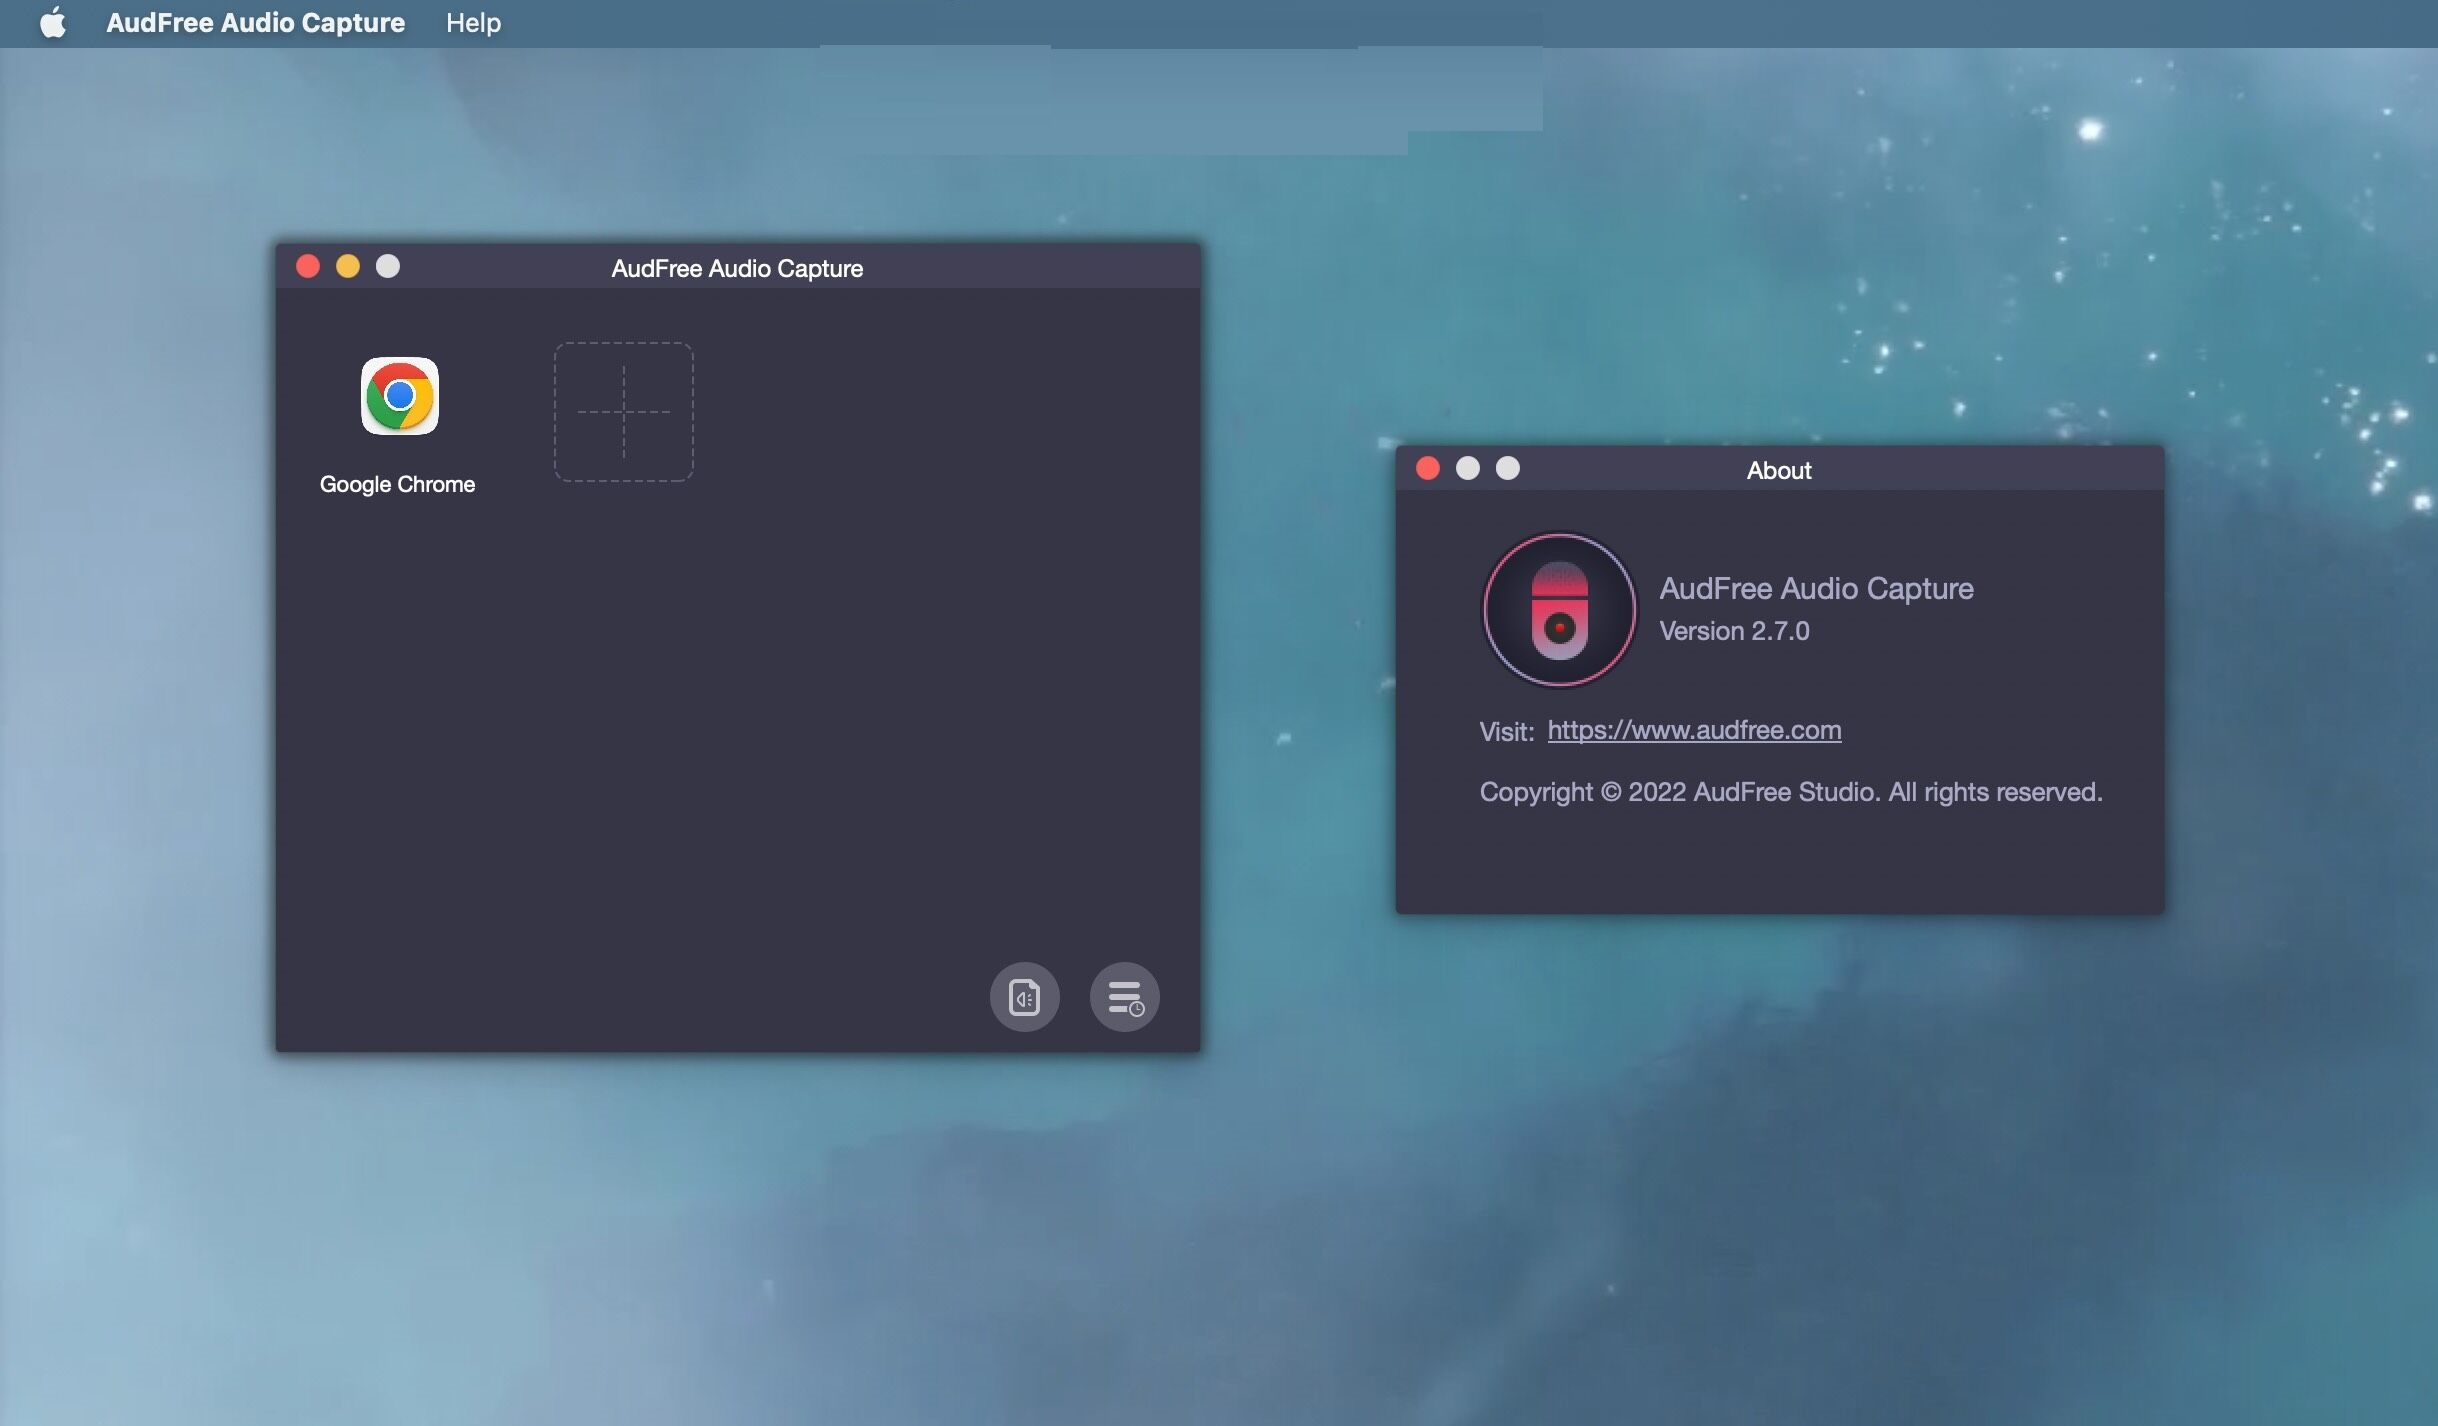The height and width of the screenshot is (1426, 2438).
Task: Maximize the main capture window
Action: (388, 266)
